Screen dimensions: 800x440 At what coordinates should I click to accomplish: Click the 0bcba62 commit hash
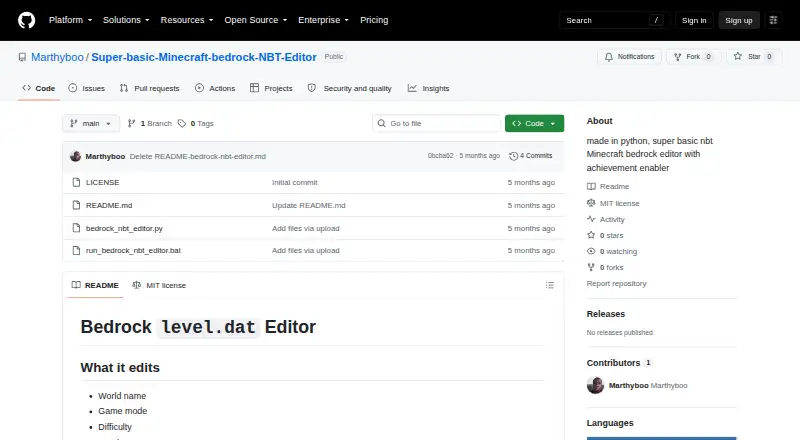(440, 156)
